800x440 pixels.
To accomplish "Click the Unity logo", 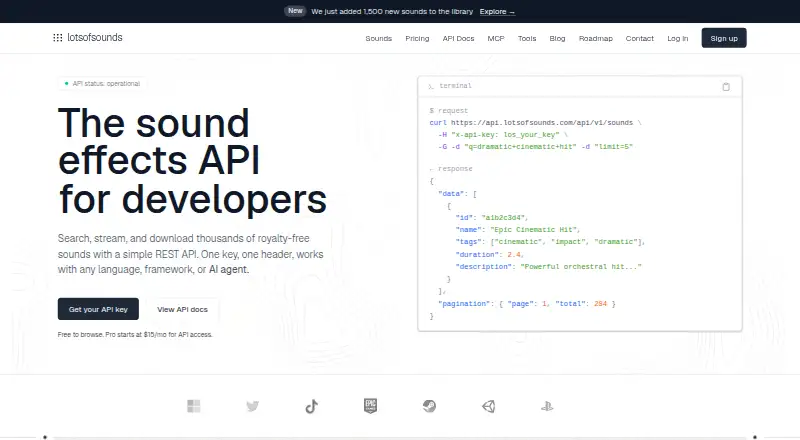I will [488, 406].
